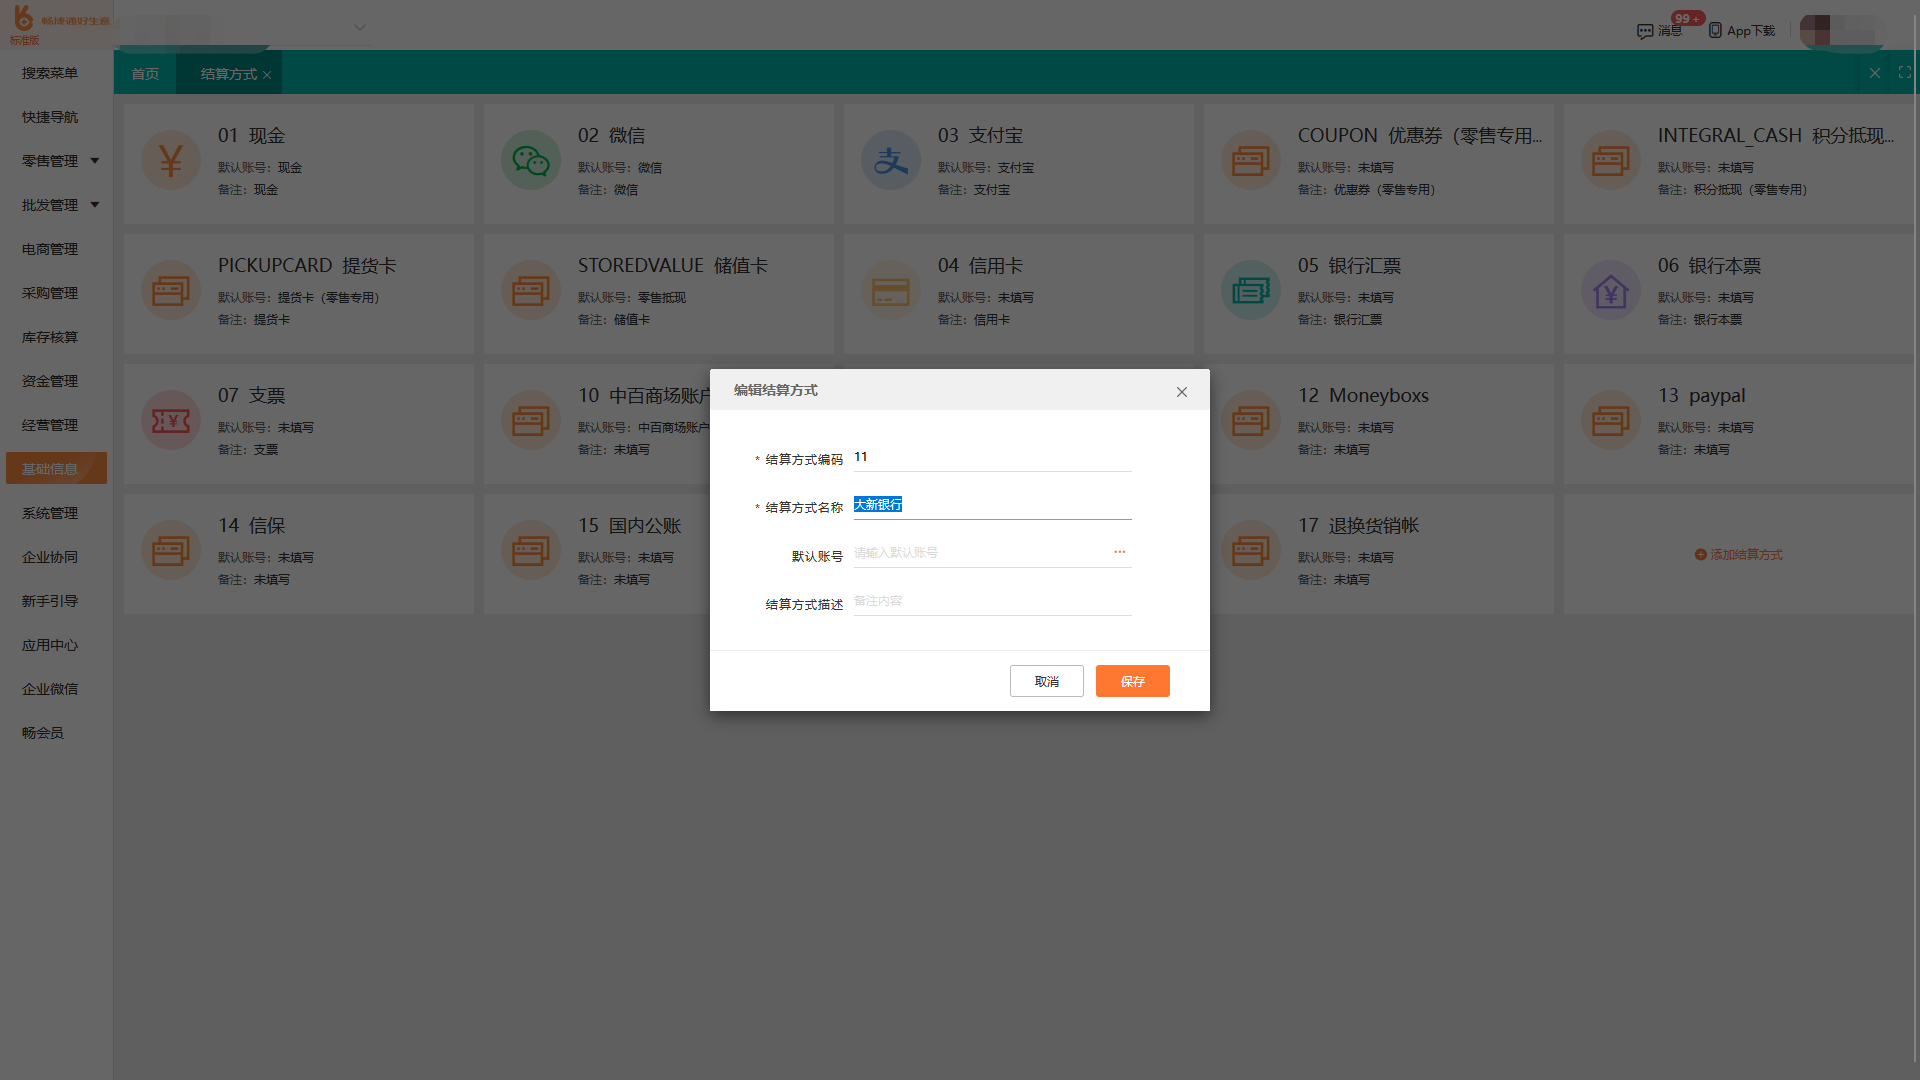Viewport: 1920px width, 1080px height.
Task: Expand the default account selector with ellipsis
Action: click(1120, 553)
